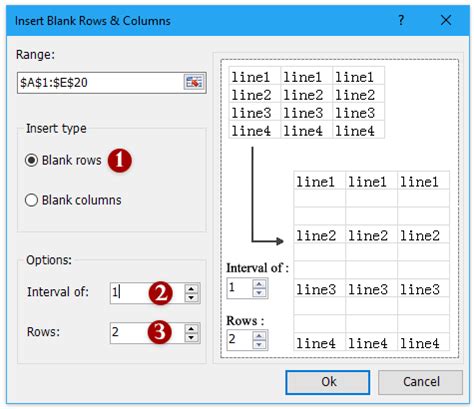The image size is (474, 409).
Task: Decrease Rows value with down arrow
Action: [191, 337]
